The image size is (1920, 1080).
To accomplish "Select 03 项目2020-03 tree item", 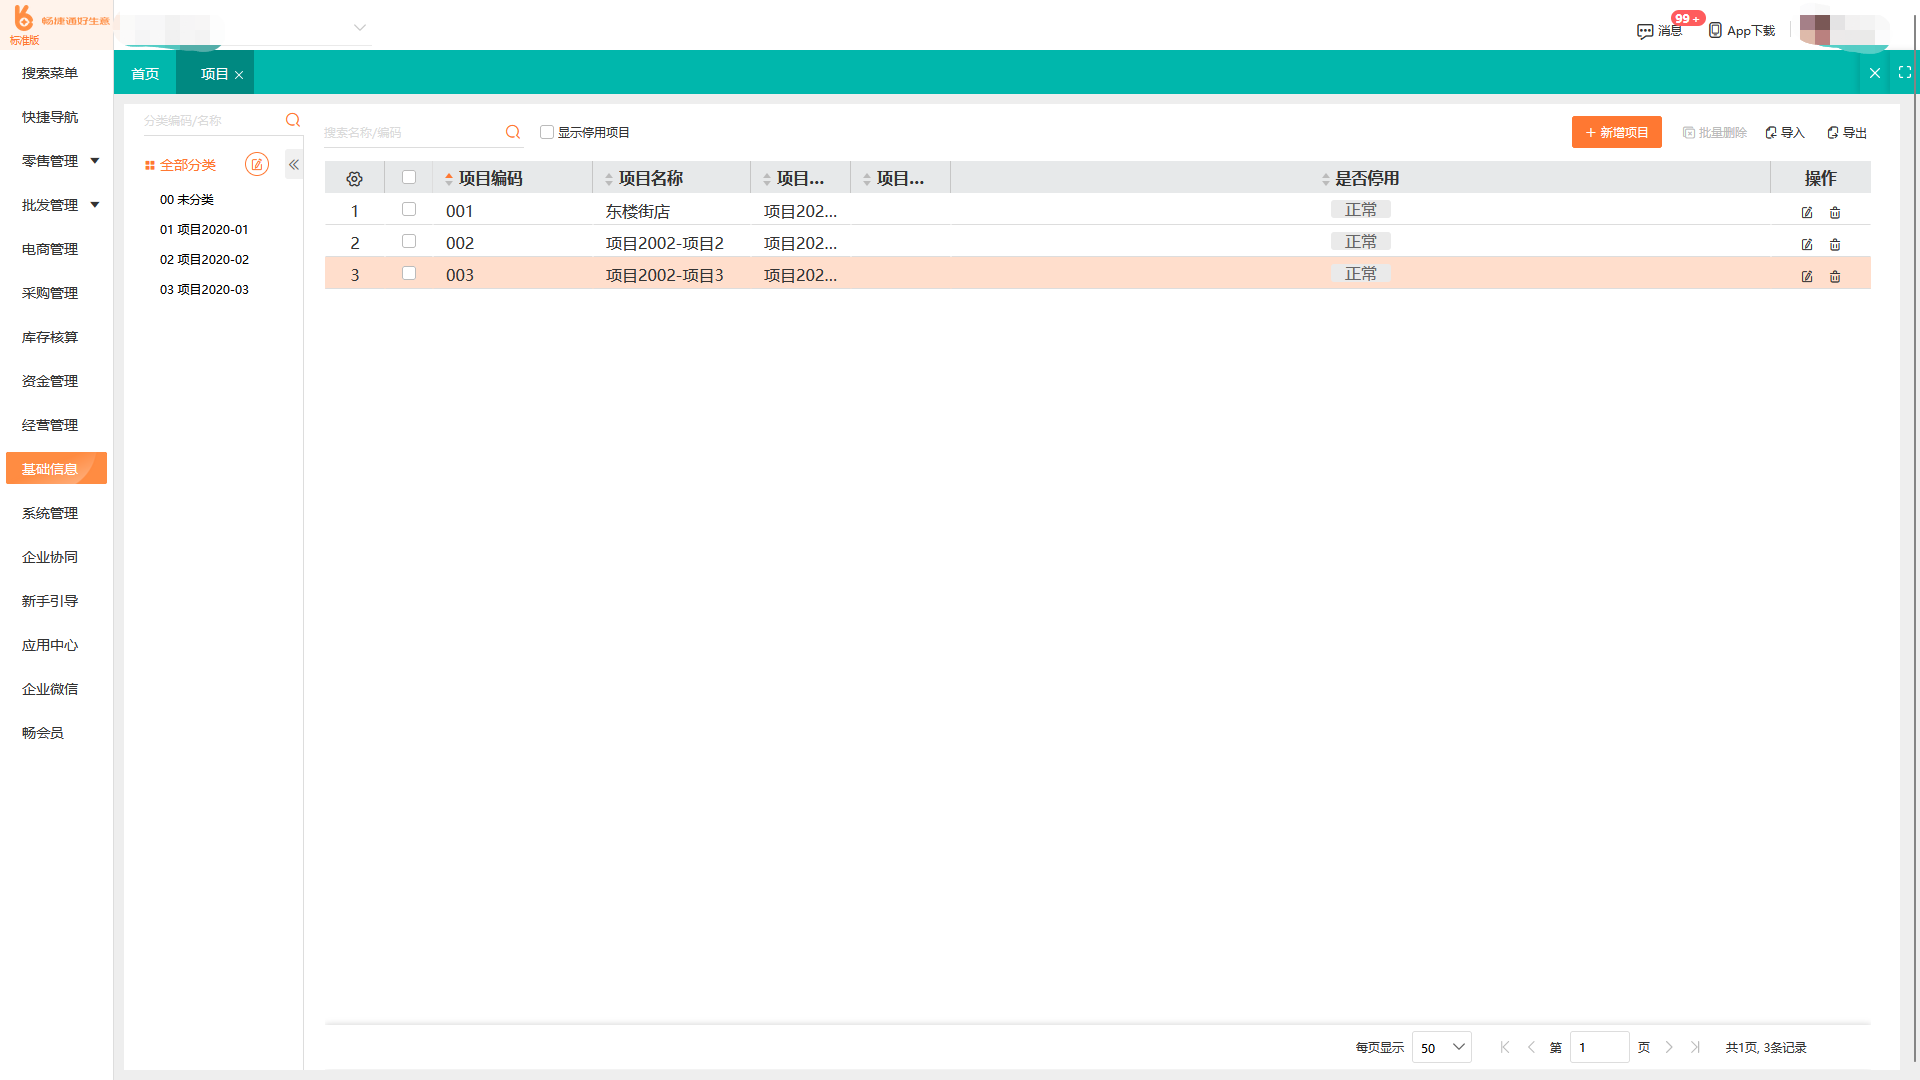I will click(203, 289).
